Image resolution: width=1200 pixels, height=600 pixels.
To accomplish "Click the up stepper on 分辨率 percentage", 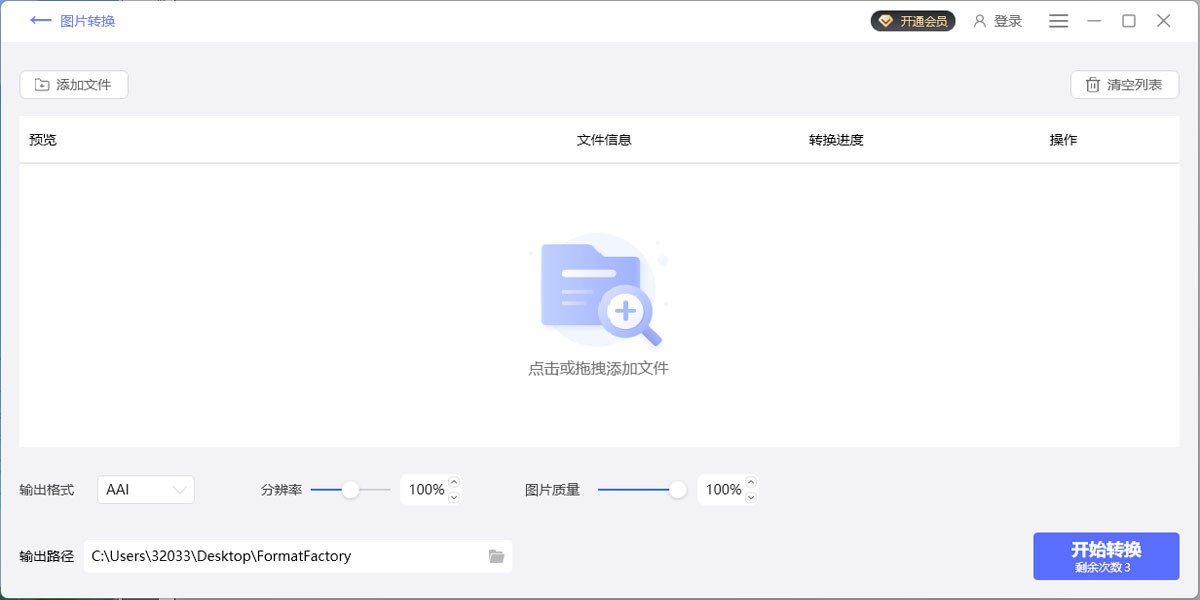I will coord(452,483).
